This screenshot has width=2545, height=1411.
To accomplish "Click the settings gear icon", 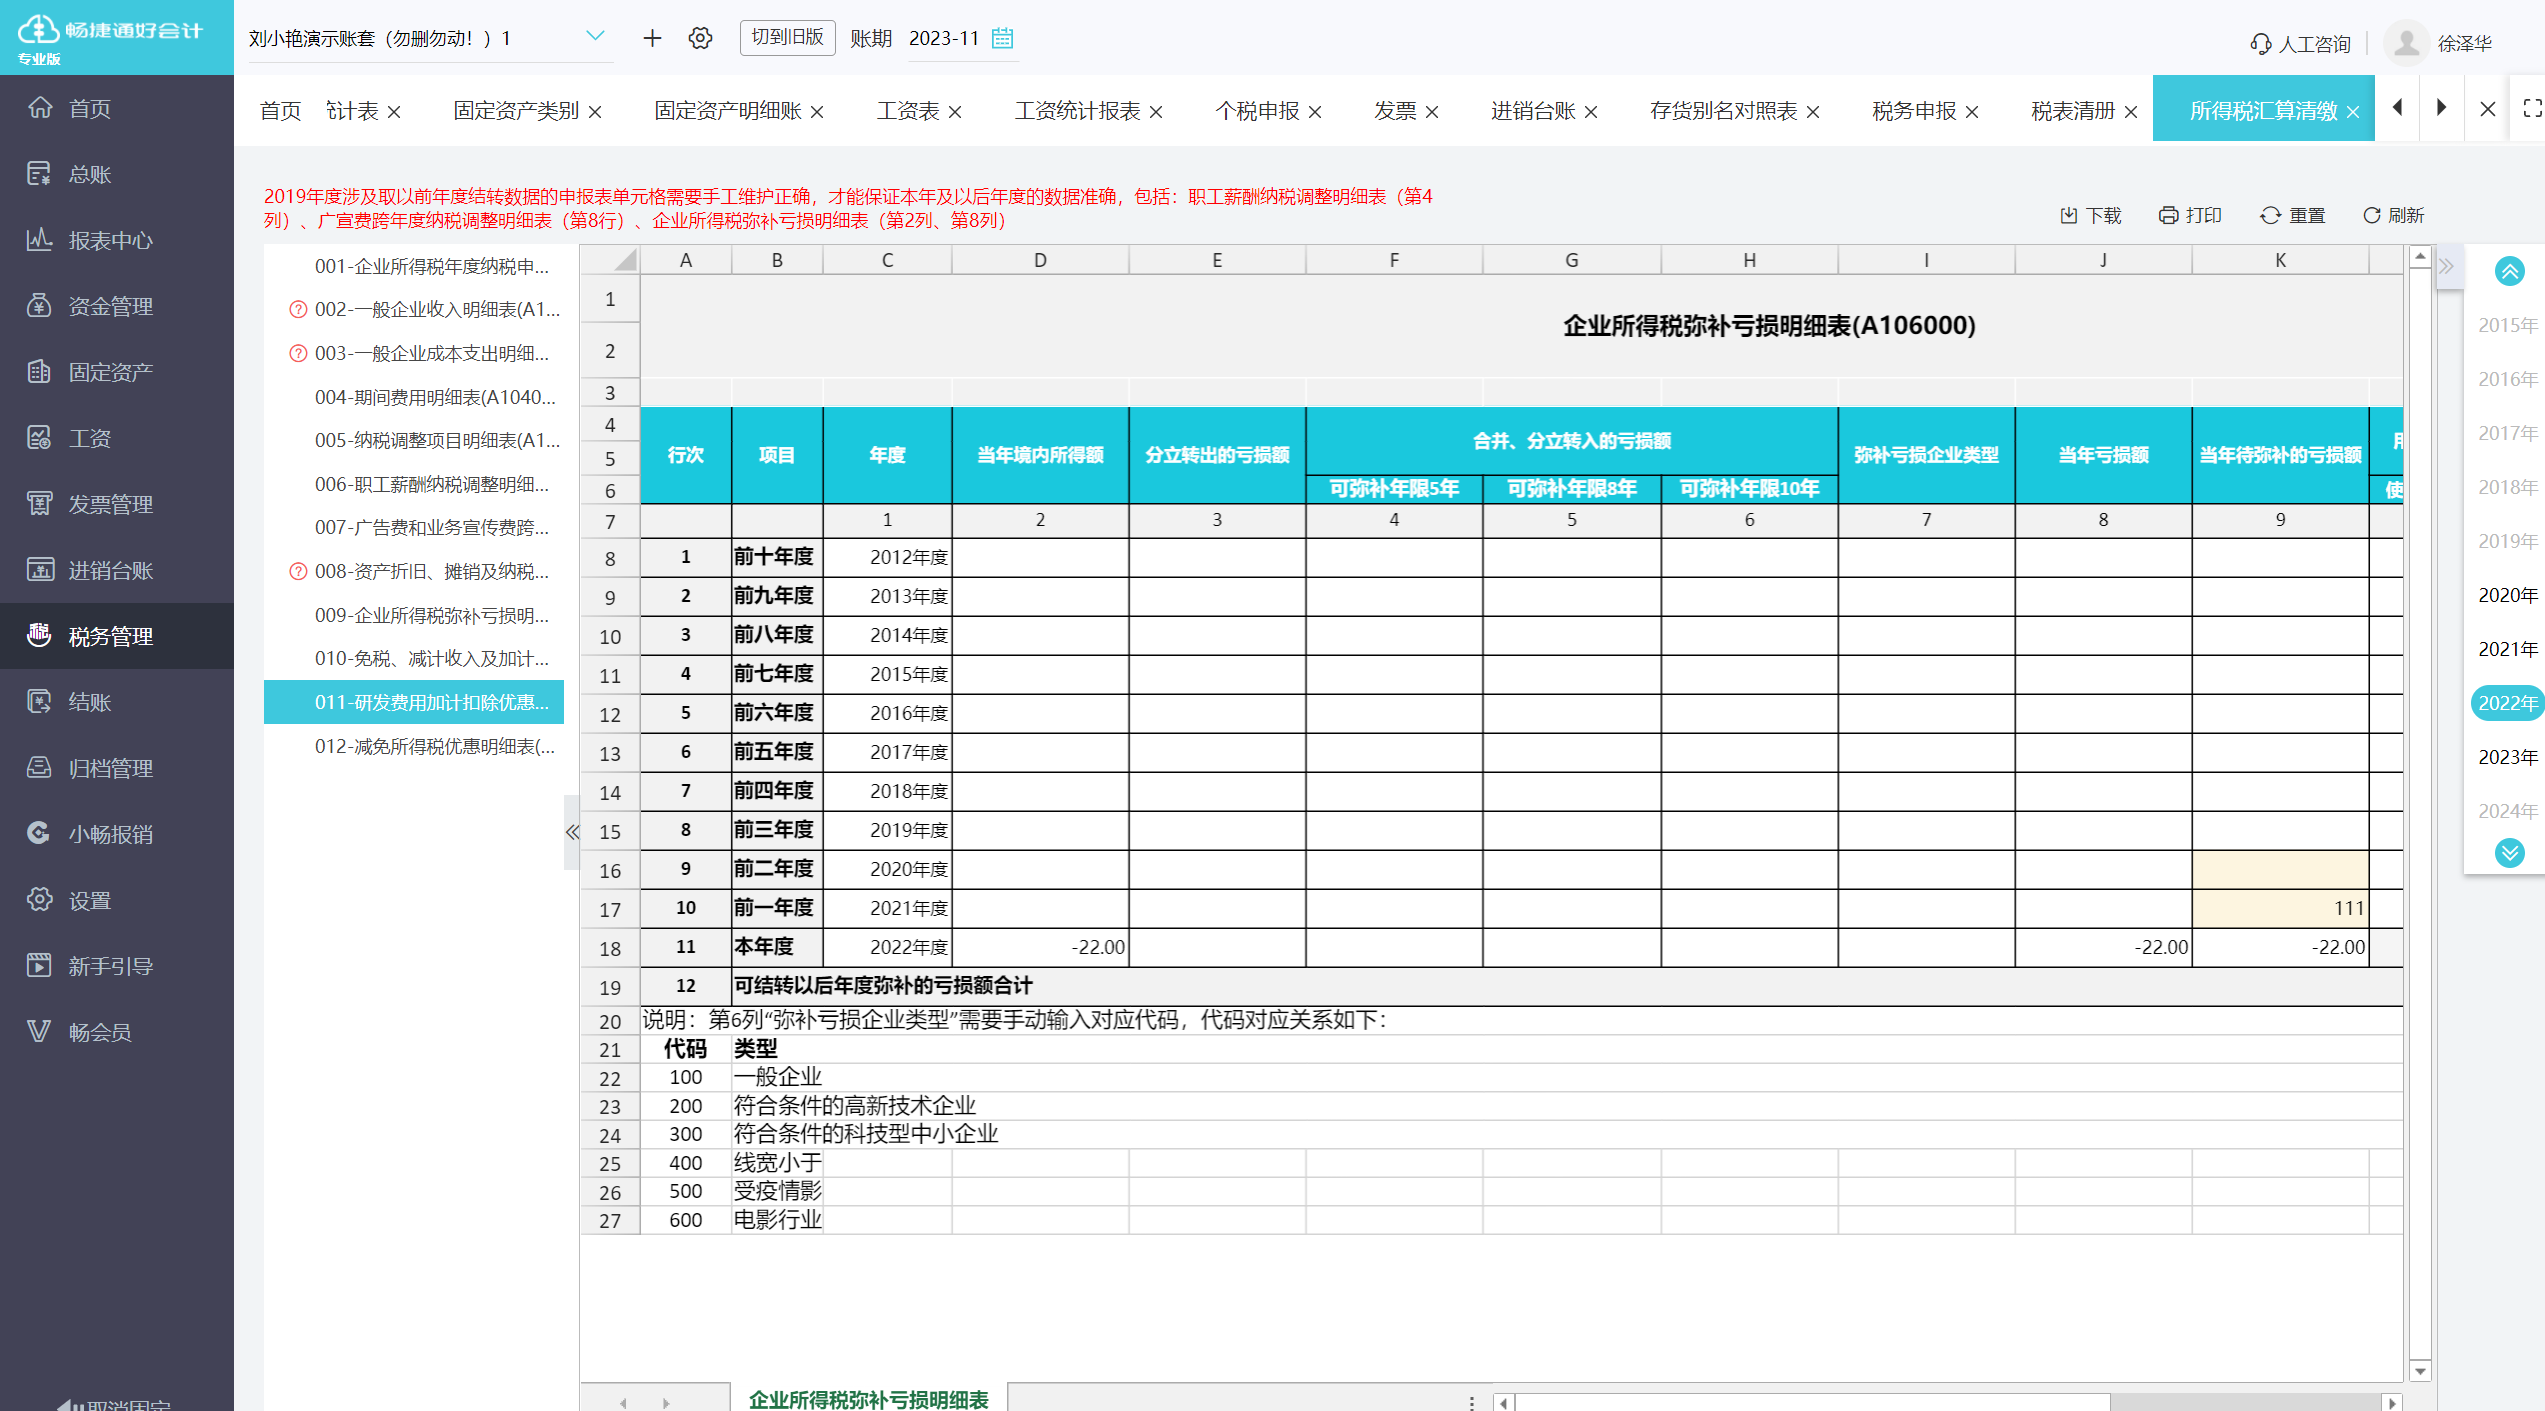I will 698,38.
